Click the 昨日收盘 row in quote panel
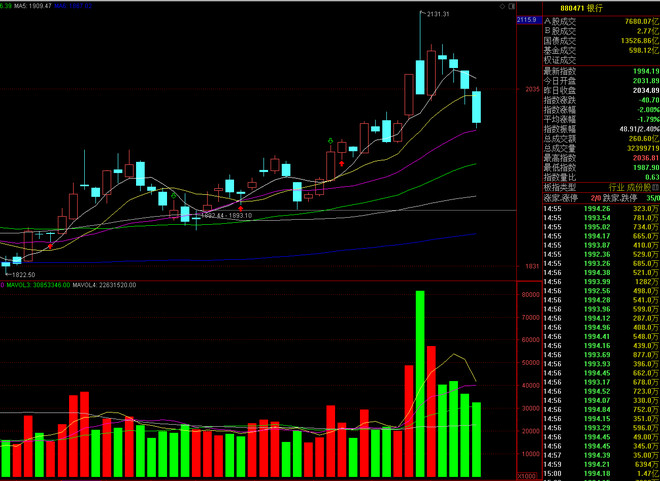The width and height of the screenshot is (660, 481). (600, 90)
